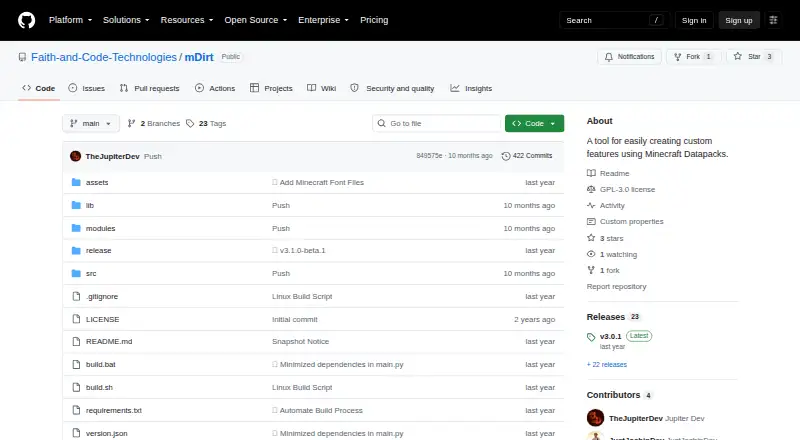
Task: Expand the Platform navigation menu
Action: coord(70,20)
